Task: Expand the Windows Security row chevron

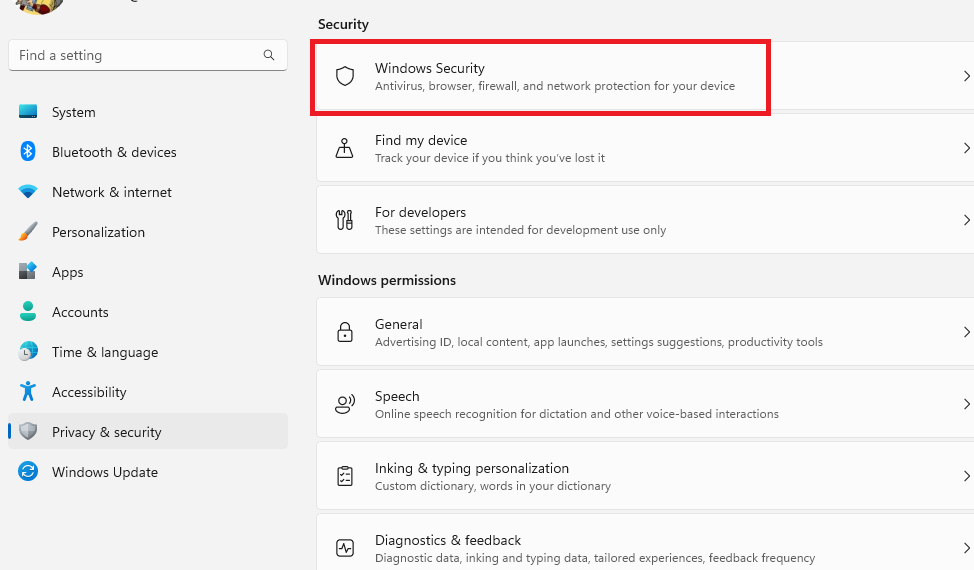Action: click(x=967, y=76)
